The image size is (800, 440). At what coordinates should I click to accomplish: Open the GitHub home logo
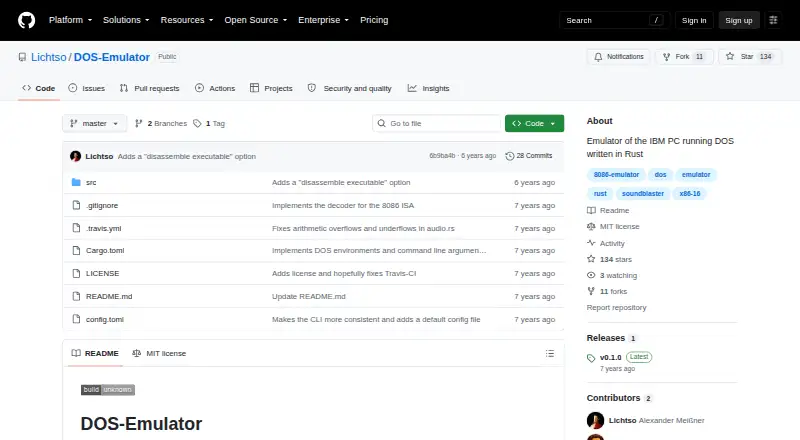pos(27,20)
